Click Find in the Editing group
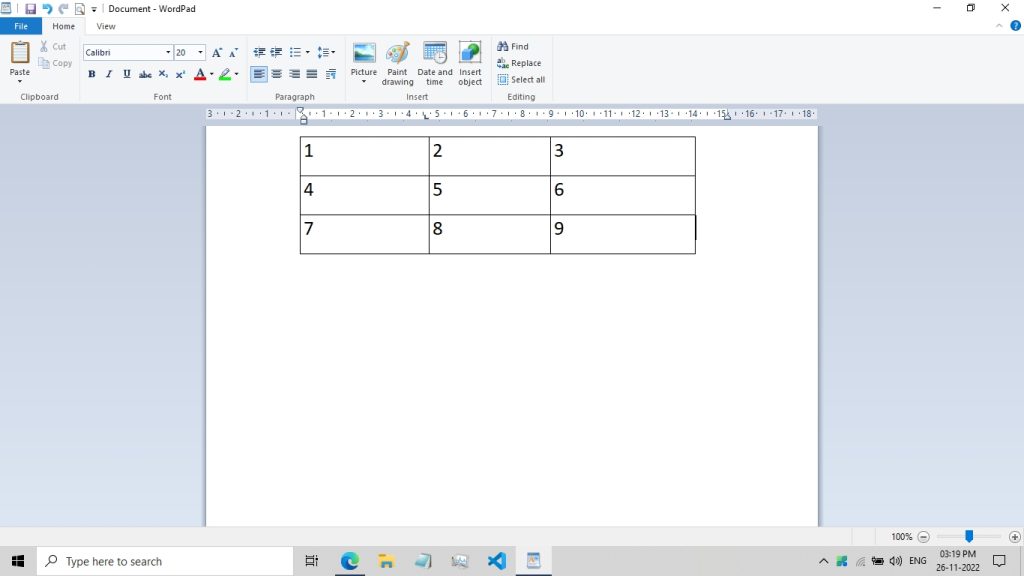1024x576 pixels. pyautogui.click(x=513, y=46)
